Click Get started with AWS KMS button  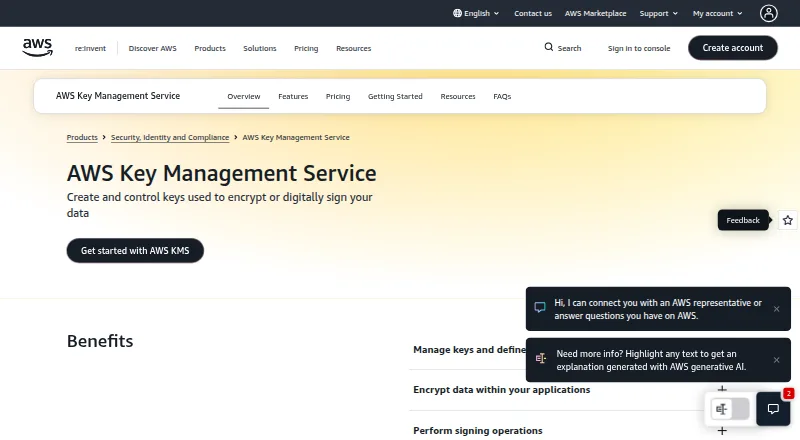[135, 251]
